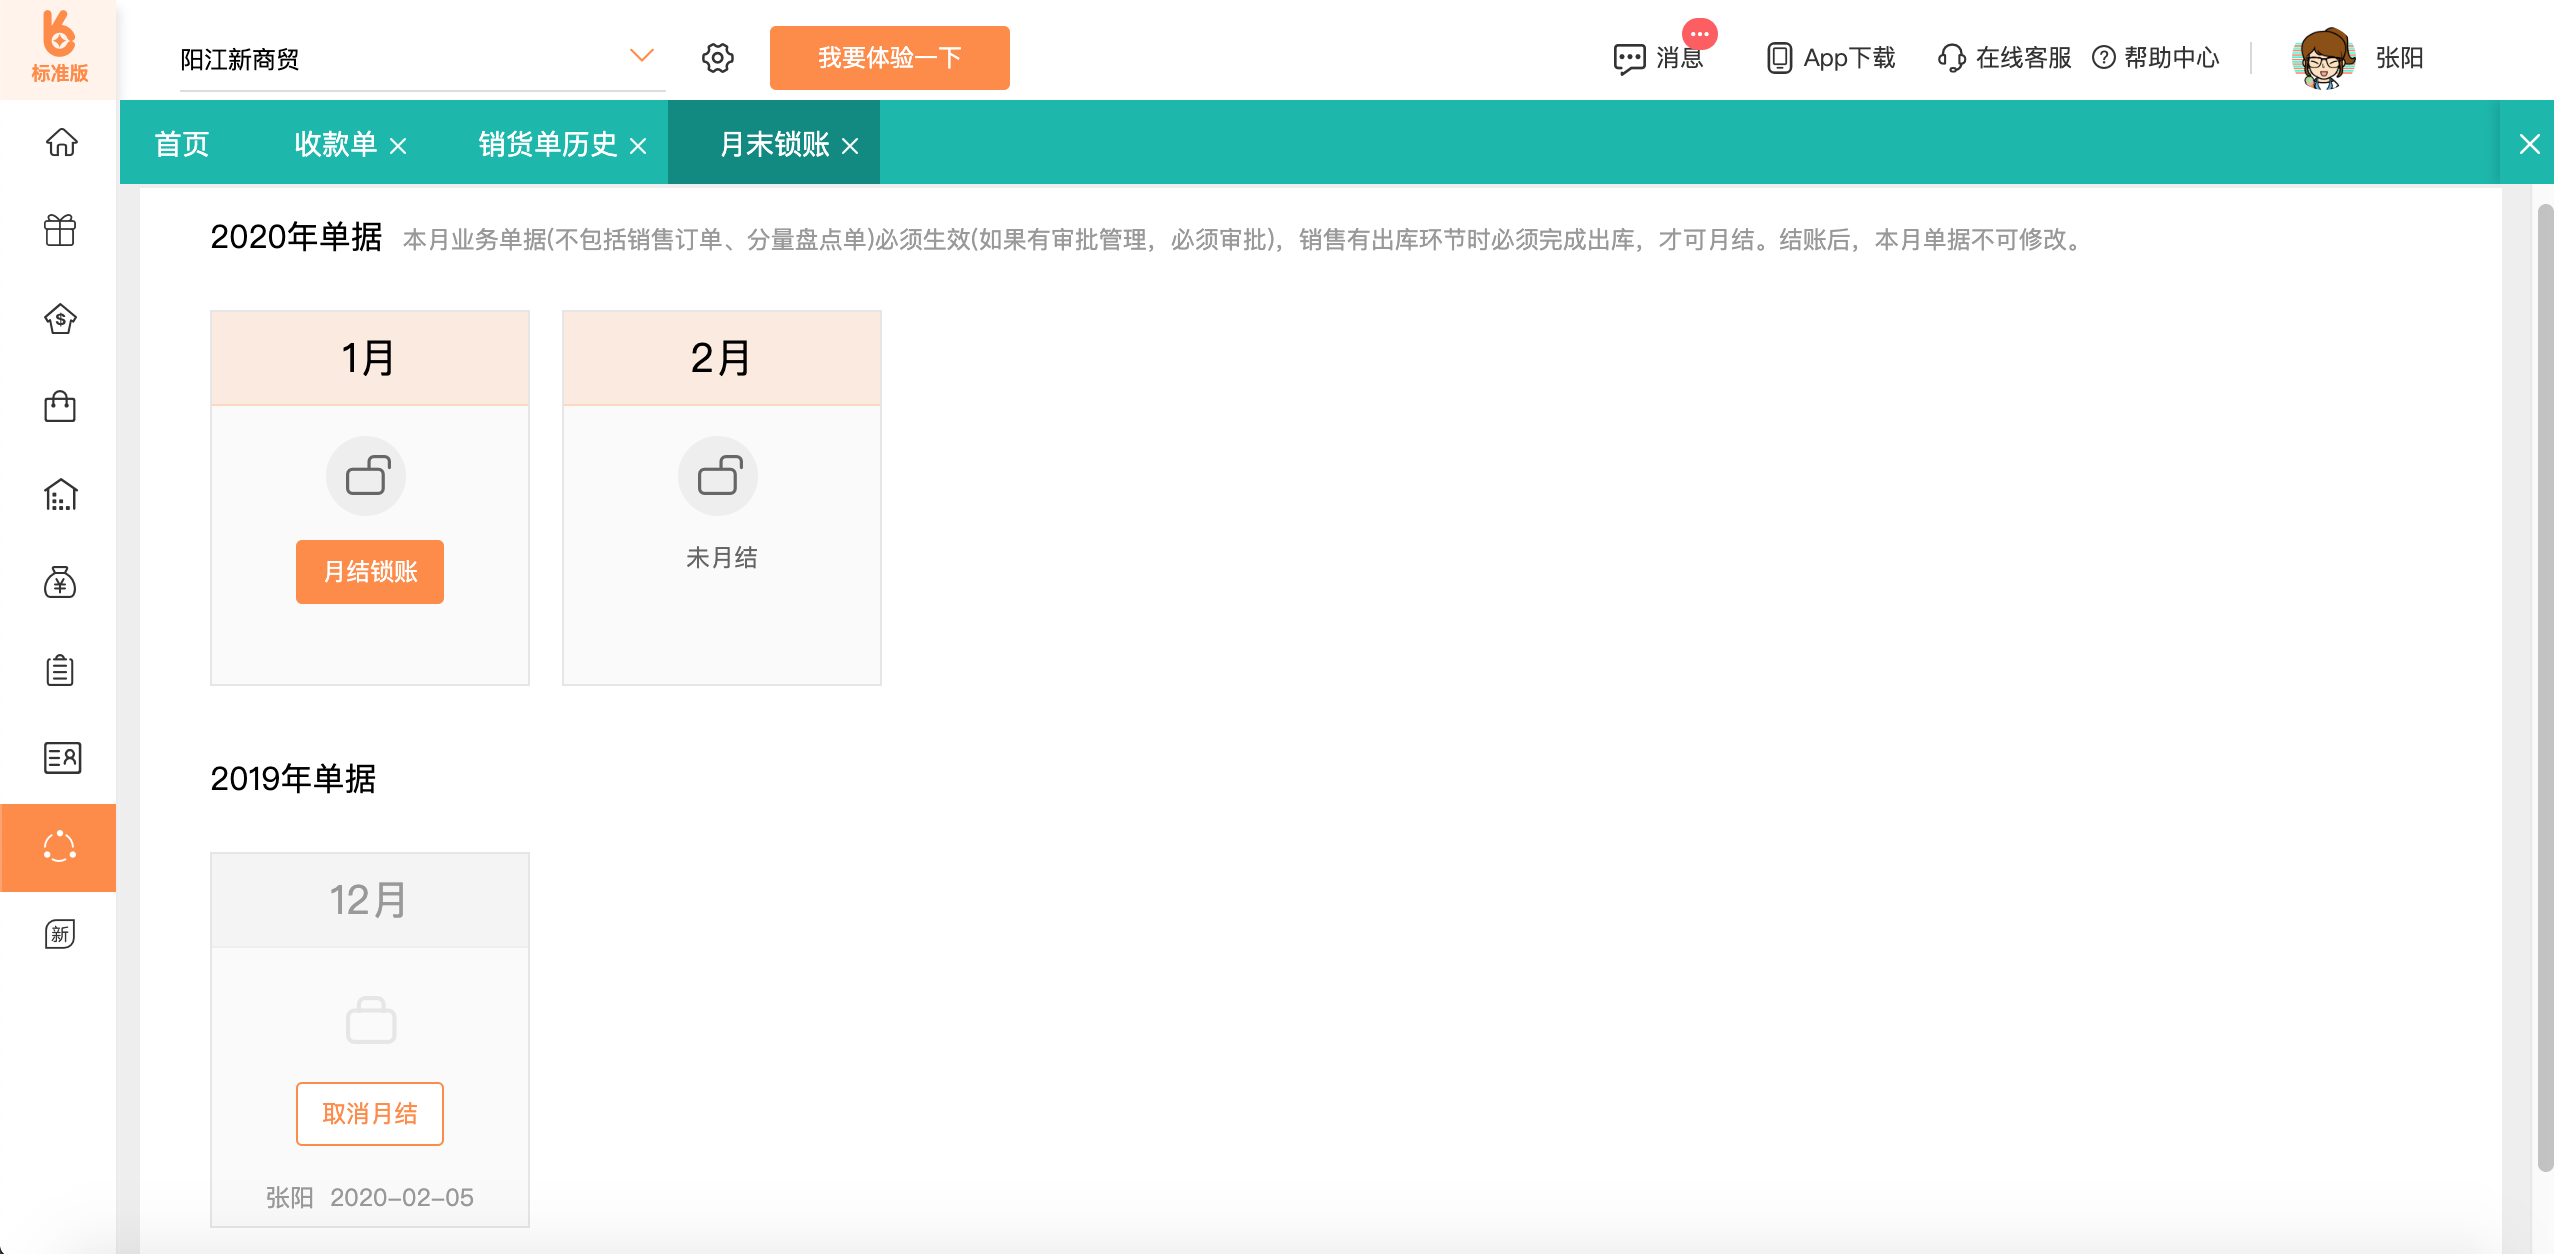Click 取消月结 button for December 2019

pyautogui.click(x=371, y=1114)
